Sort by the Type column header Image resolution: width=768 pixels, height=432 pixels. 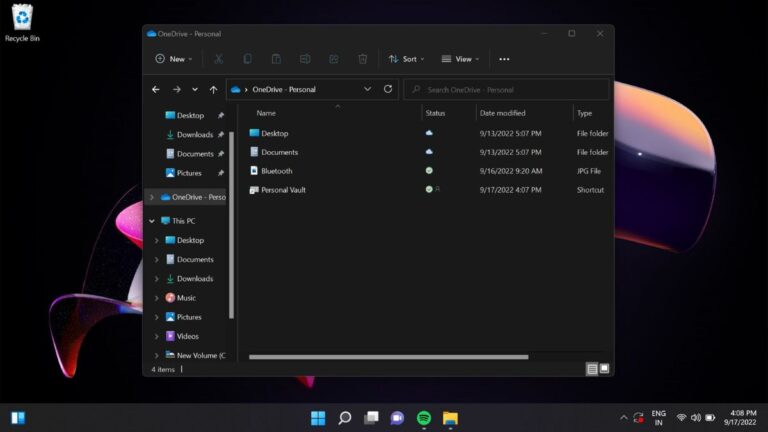(584, 113)
